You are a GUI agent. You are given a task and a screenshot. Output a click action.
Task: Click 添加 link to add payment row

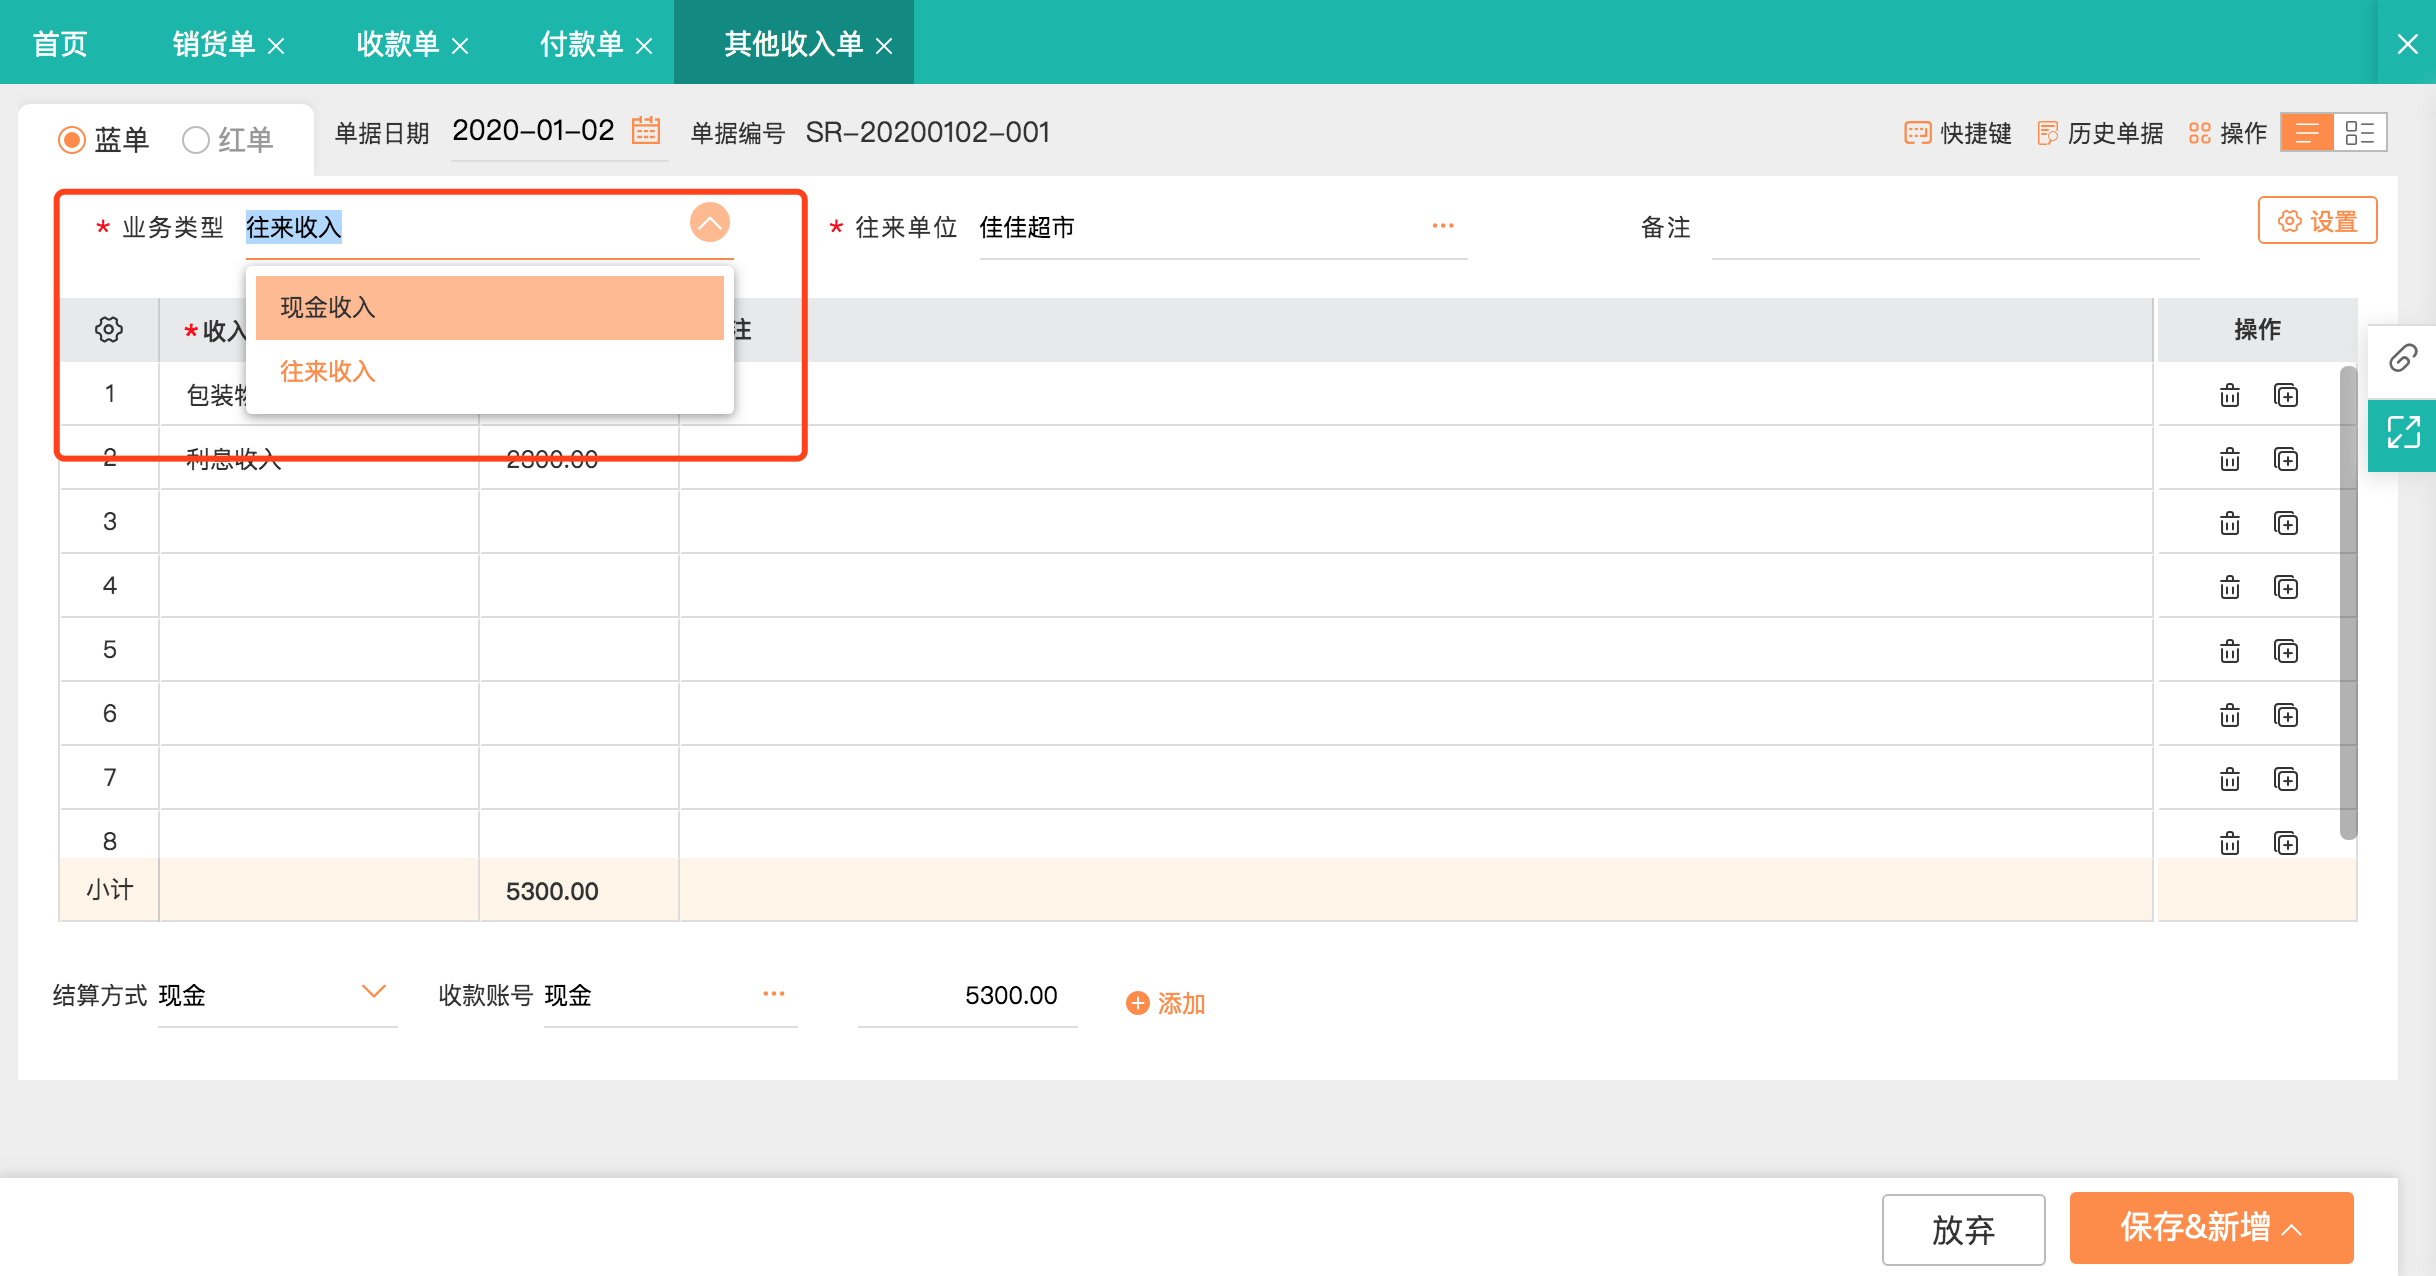tap(1166, 1002)
